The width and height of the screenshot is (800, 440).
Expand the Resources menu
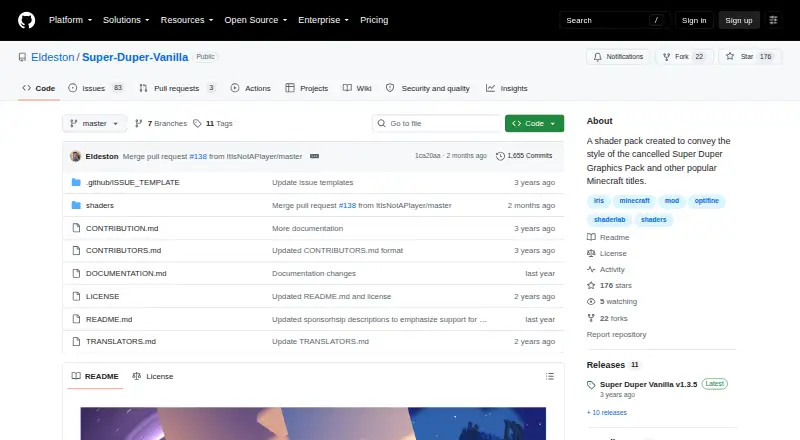187,20
